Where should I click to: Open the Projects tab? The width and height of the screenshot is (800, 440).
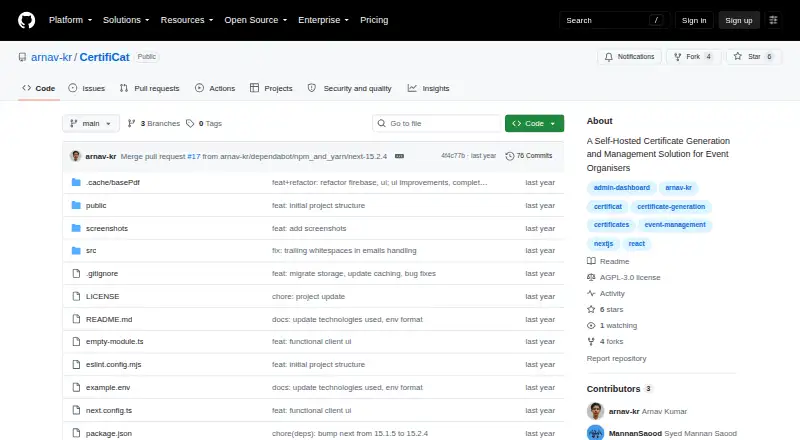point(271,88)
